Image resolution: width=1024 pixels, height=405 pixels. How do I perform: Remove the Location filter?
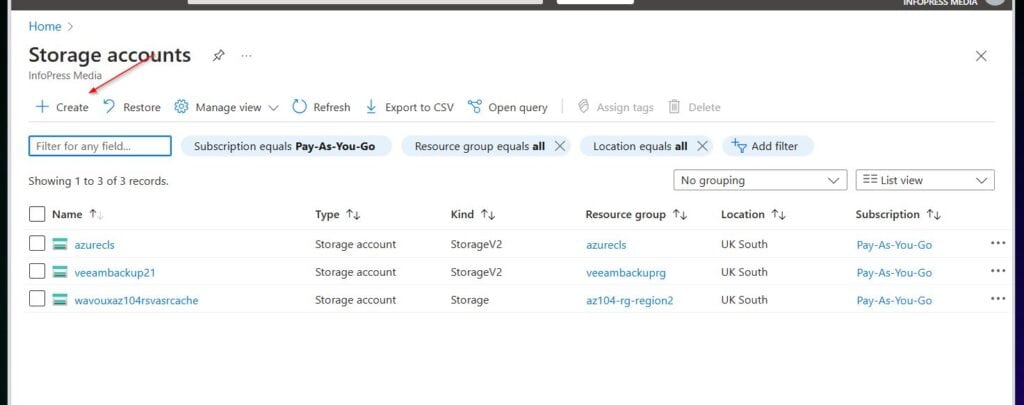702,146
